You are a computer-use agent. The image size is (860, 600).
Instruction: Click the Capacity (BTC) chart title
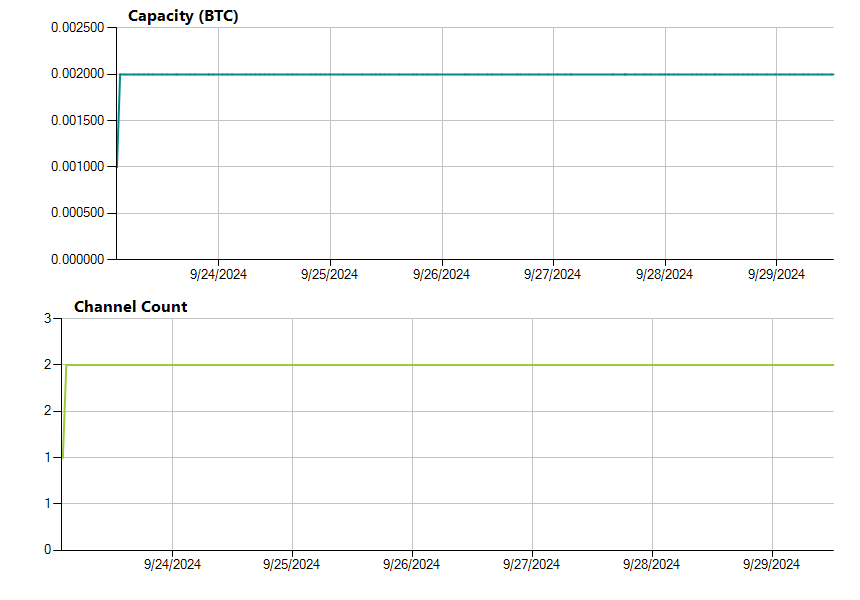(x=183, y=16)
